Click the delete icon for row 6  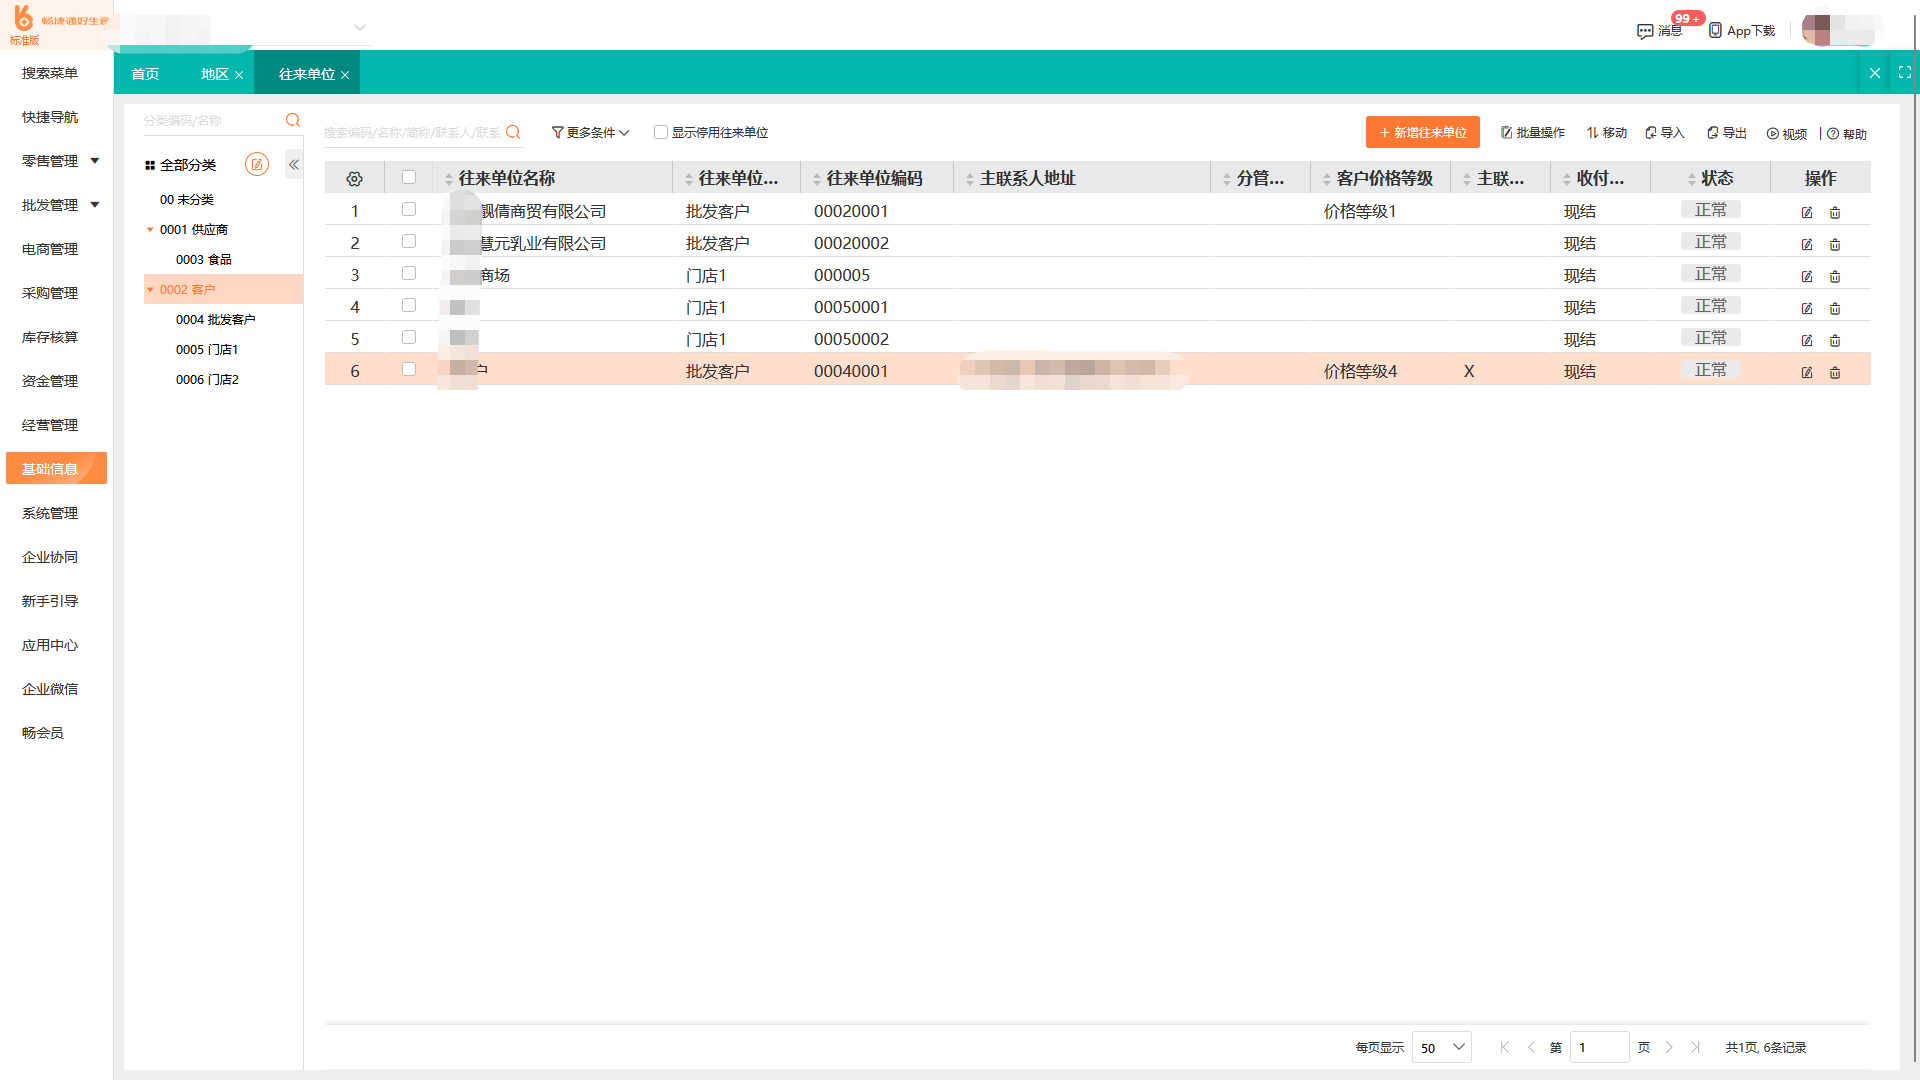(1834, 372)
